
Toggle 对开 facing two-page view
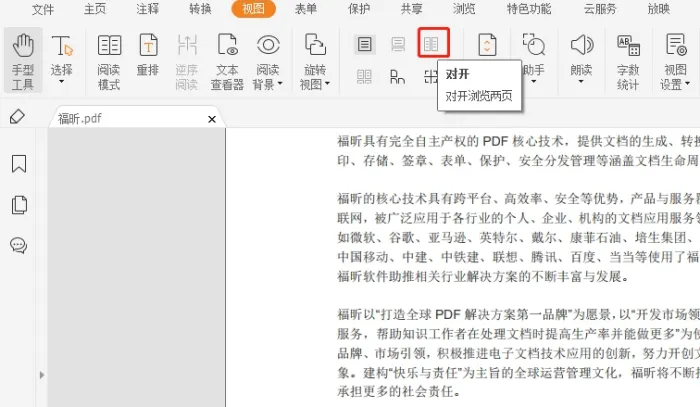pyautogui.click(x=431, y=44)
